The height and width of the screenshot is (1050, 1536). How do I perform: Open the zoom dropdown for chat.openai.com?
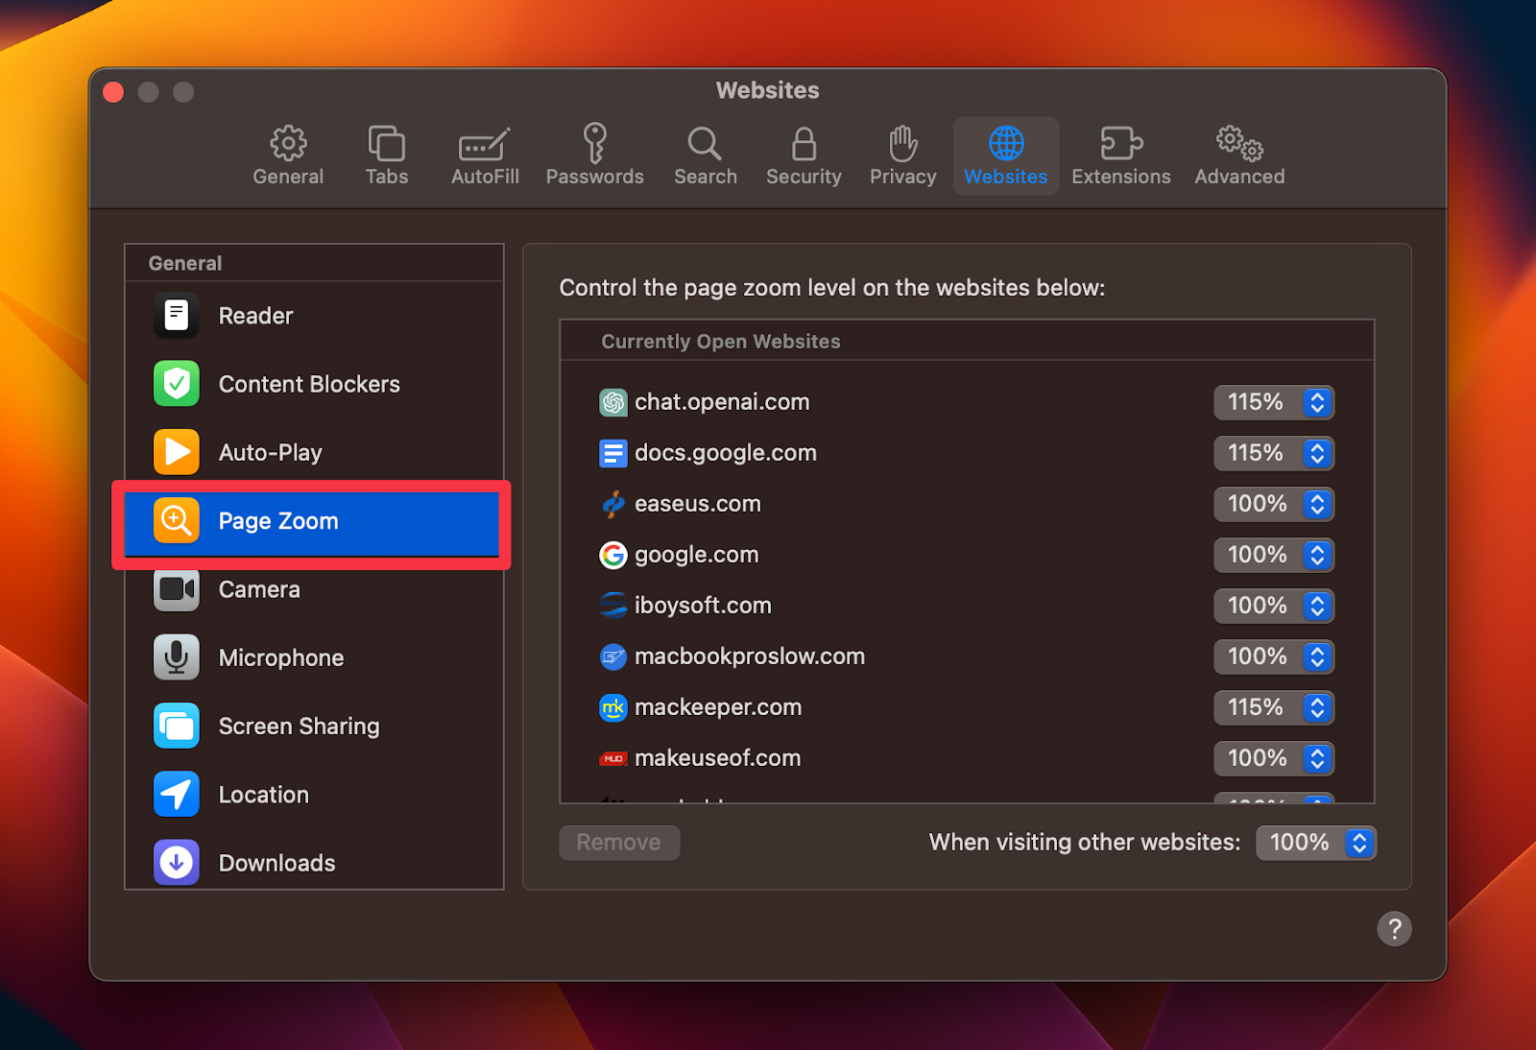click(1273, 402)
